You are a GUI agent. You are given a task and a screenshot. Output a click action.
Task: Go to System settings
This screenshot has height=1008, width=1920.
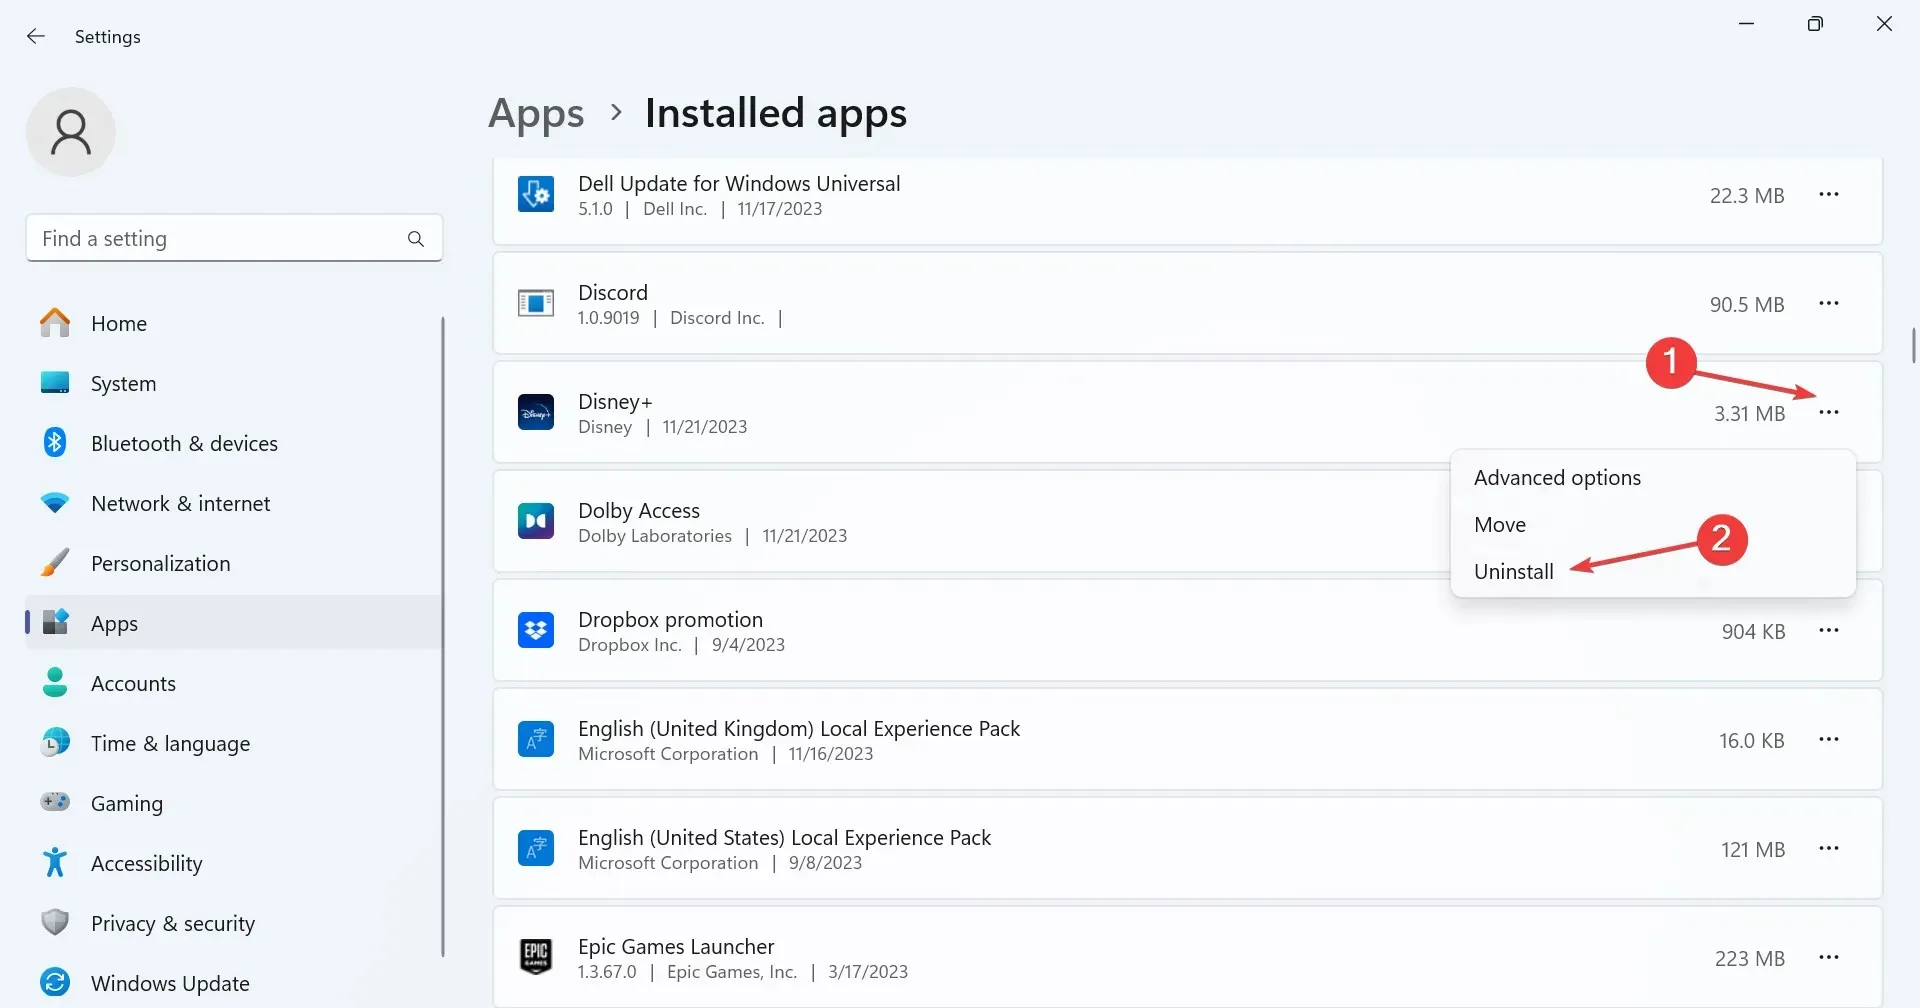pyautogui.click(x=234, y=383)
